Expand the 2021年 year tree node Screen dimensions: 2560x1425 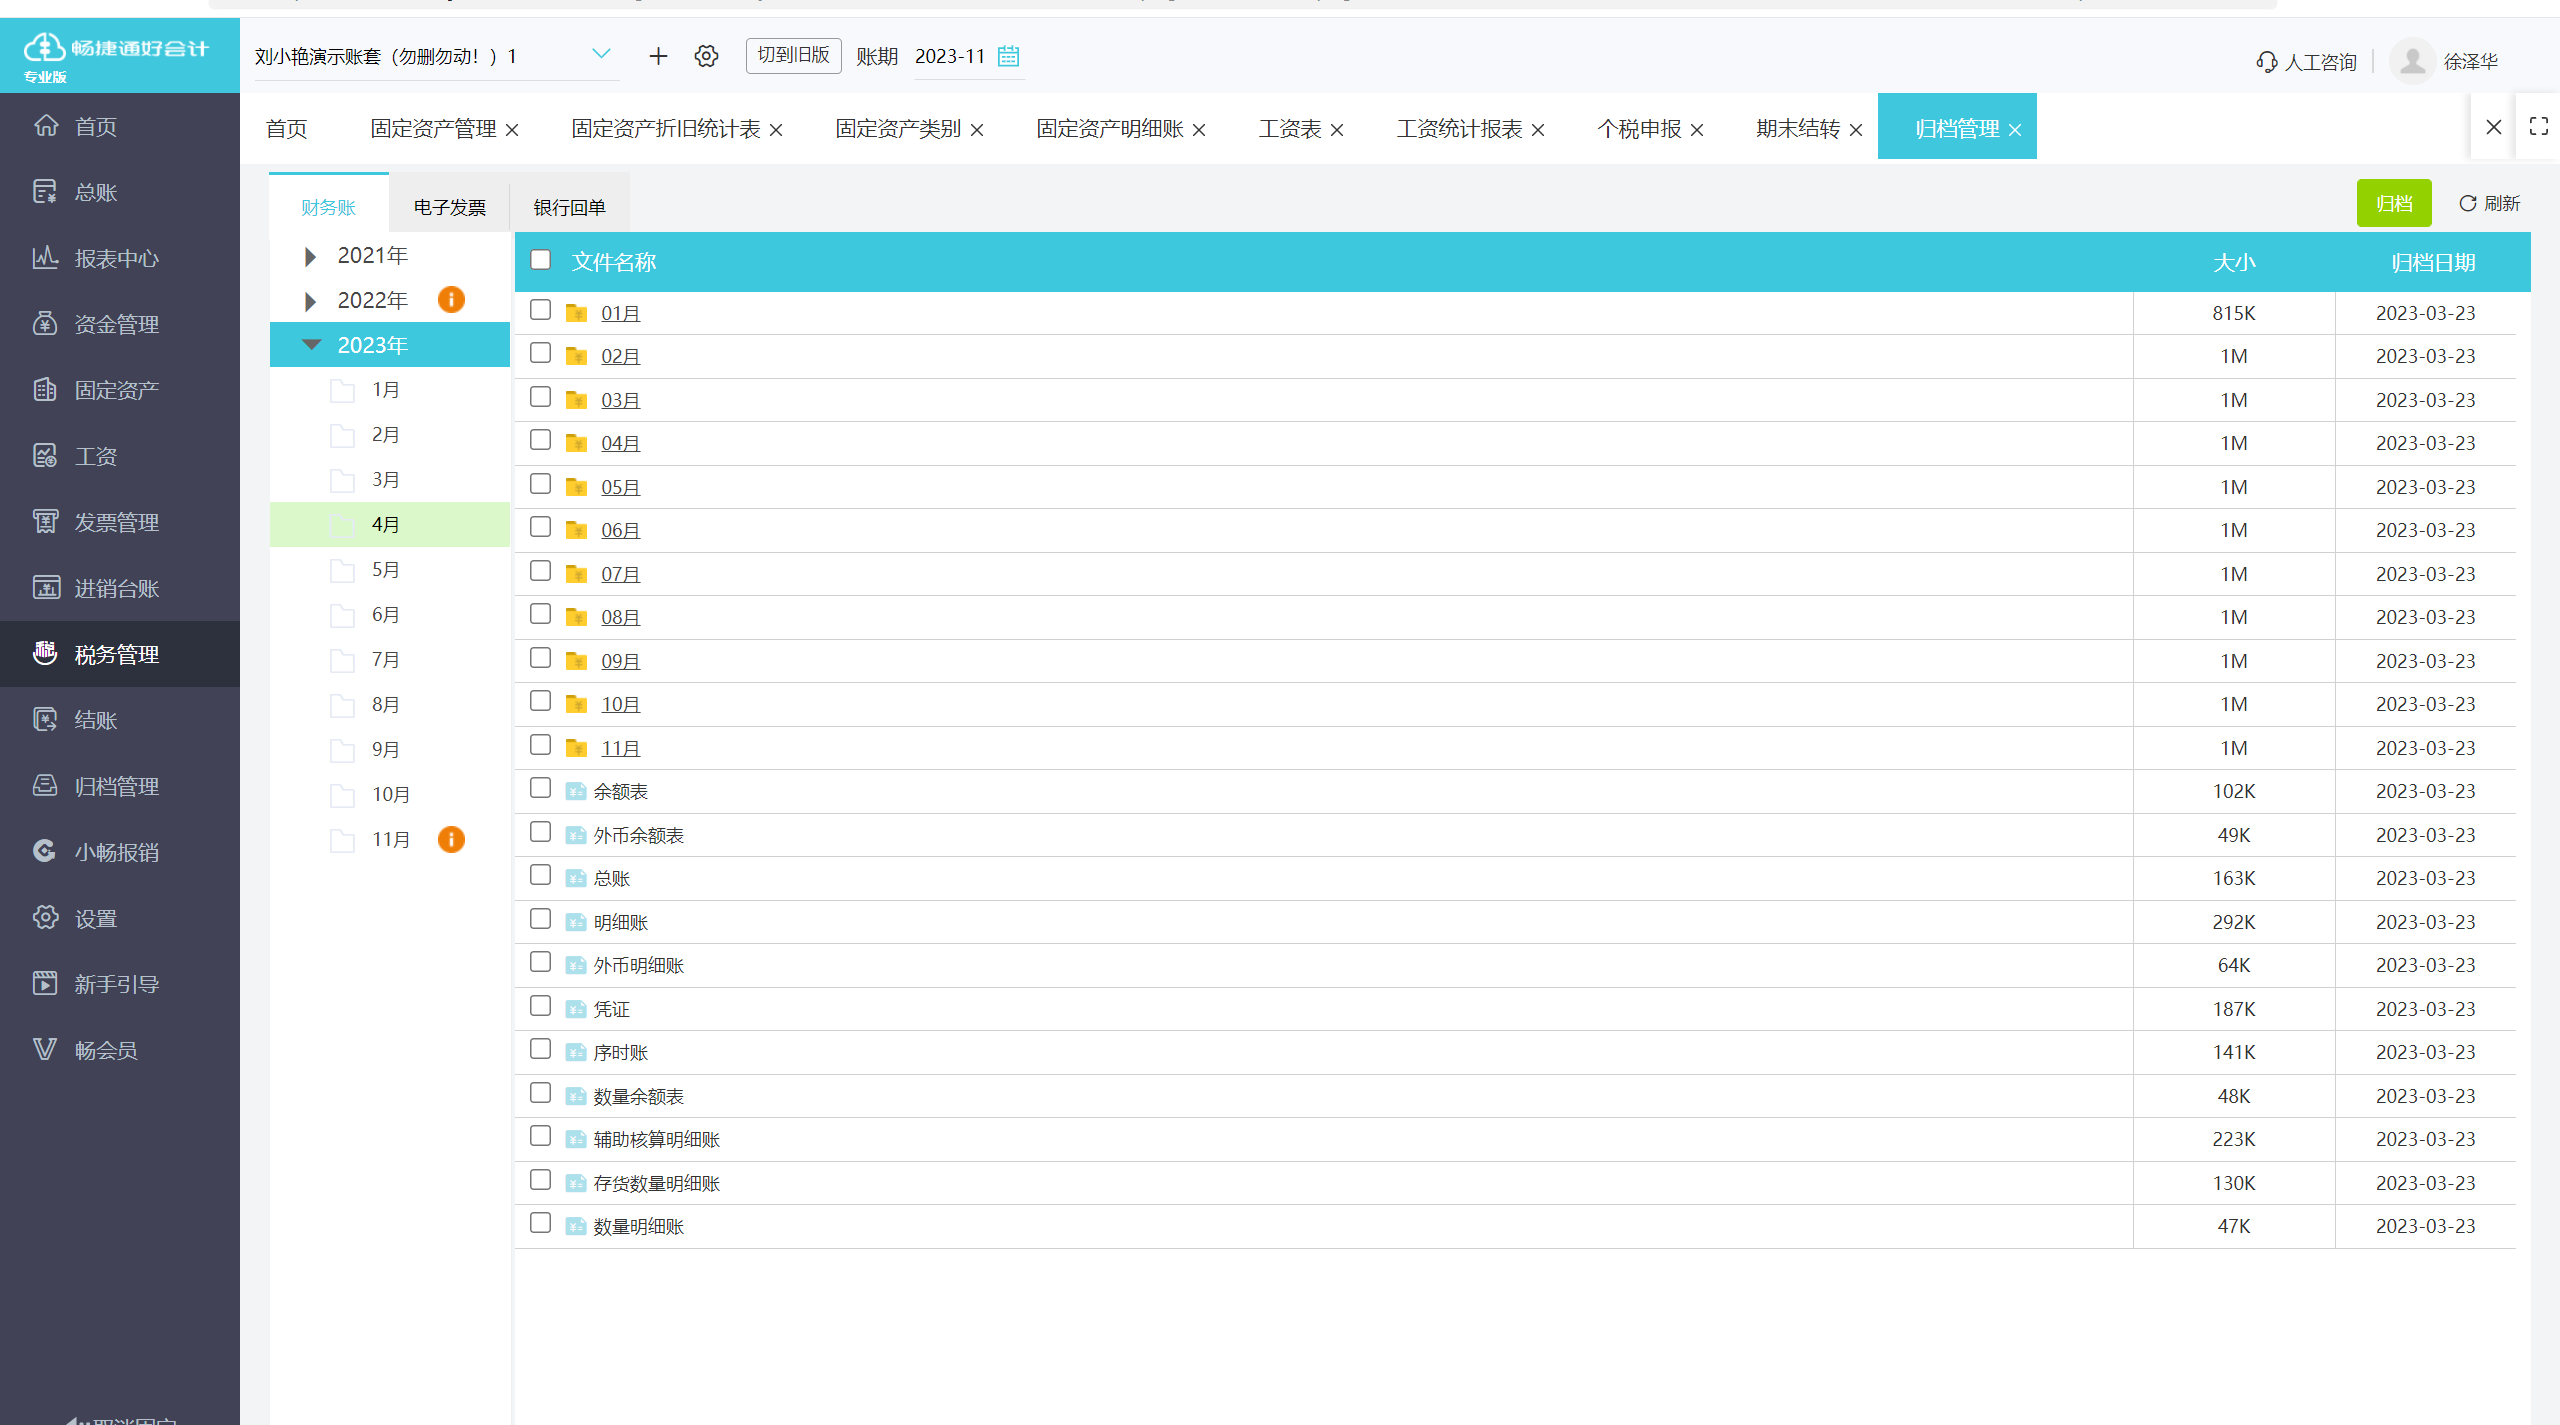point(311,254)
